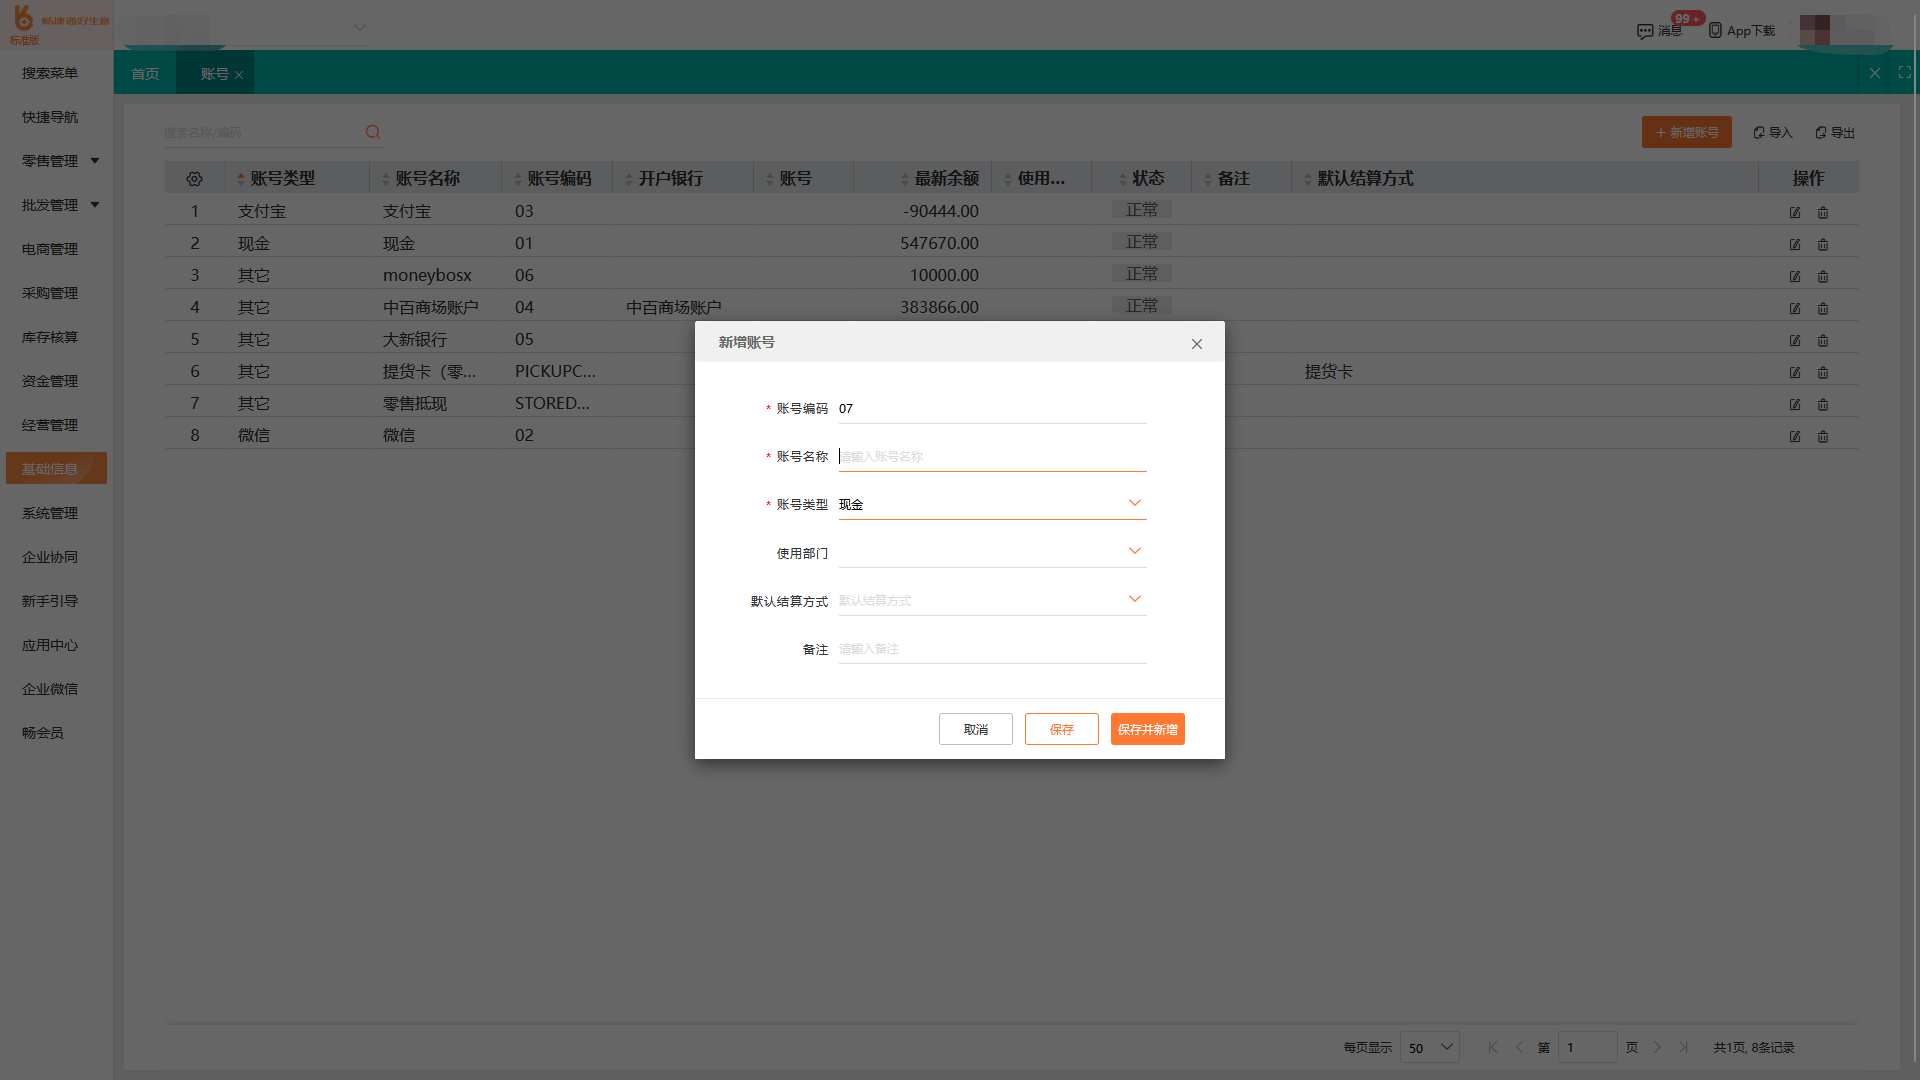Click 账号名称 input field in form
The width and height of the screenshot is (1920, 1080).
point(990,456)
